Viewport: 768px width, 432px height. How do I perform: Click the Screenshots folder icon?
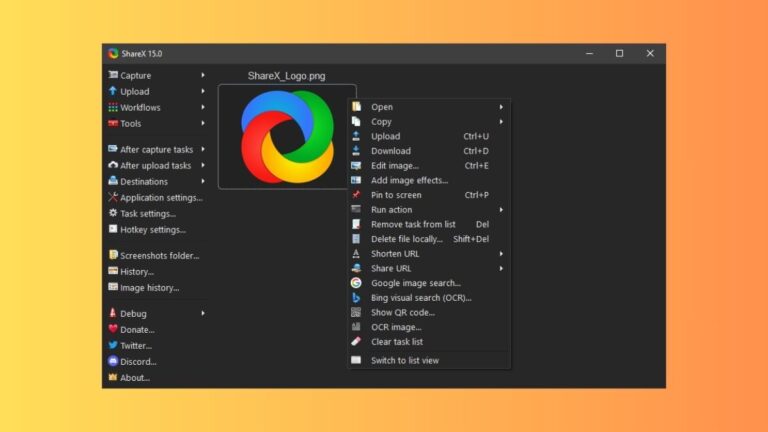click(x=113, y=255)
